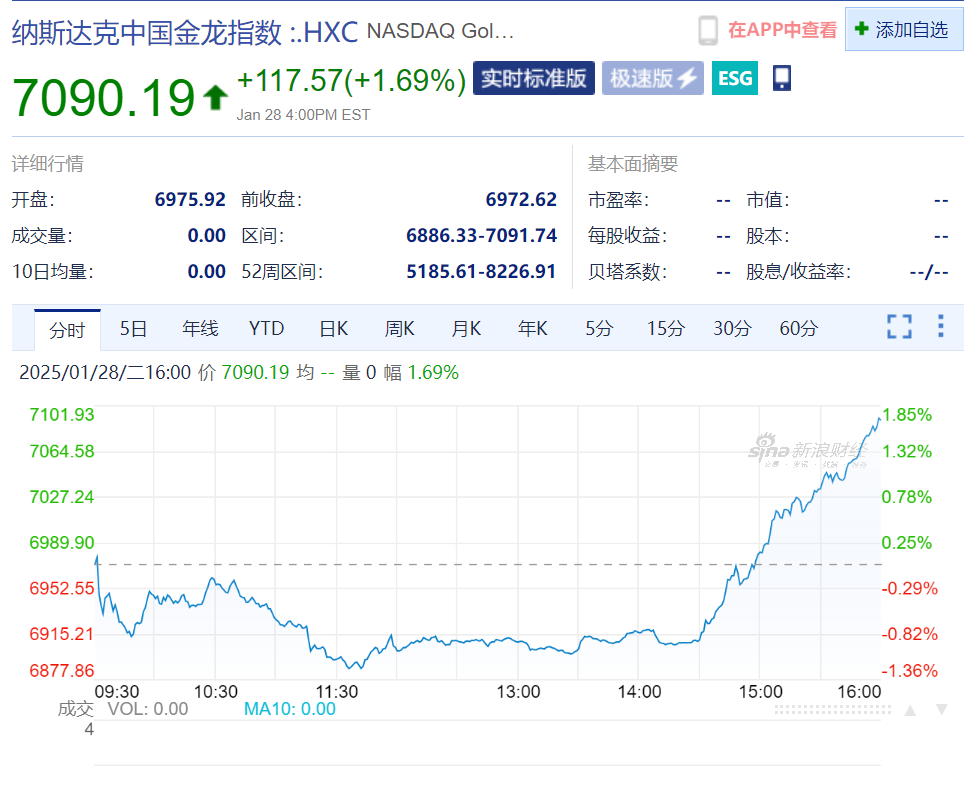The width and height of the screenshot is (977, 794).
Task: Click the up triangle below the chart
Action: point(910,710)
